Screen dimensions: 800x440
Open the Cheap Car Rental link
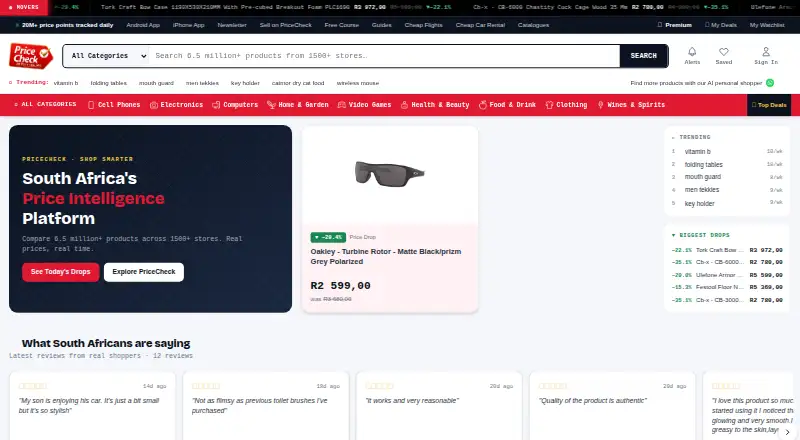tap(480, 25)
